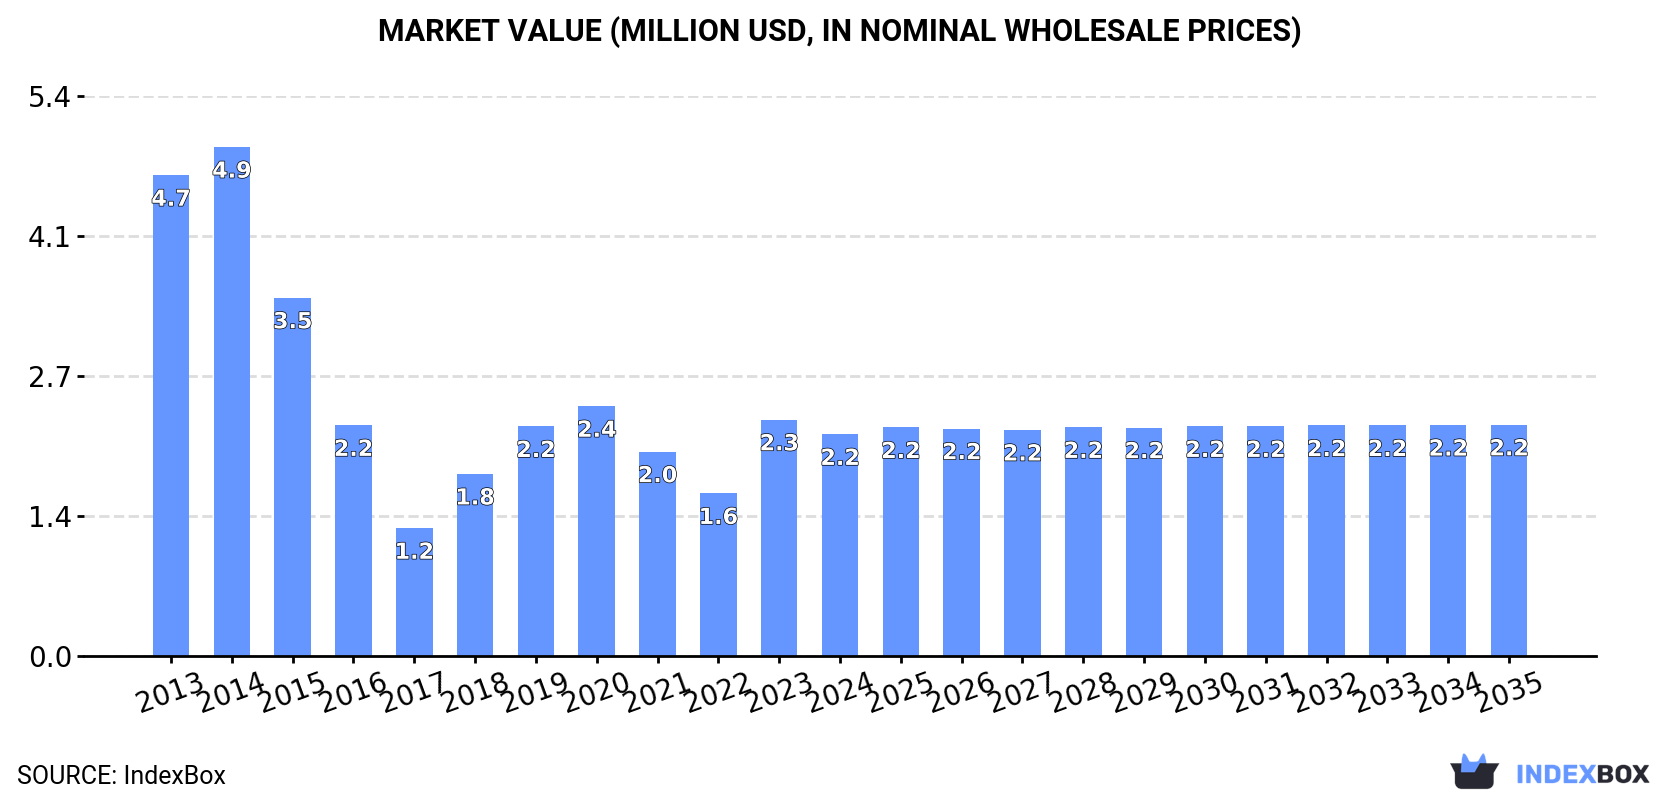Click the 2.7 y-axis label
Viewport: 1680px width, 800px height.
[50, 377]
